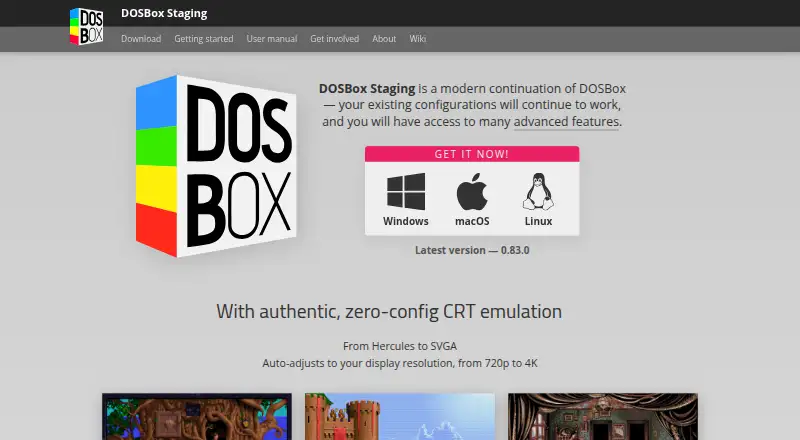Open the Getting started page
The width and height of the screenshot is (800, 440).
point(204,39)
